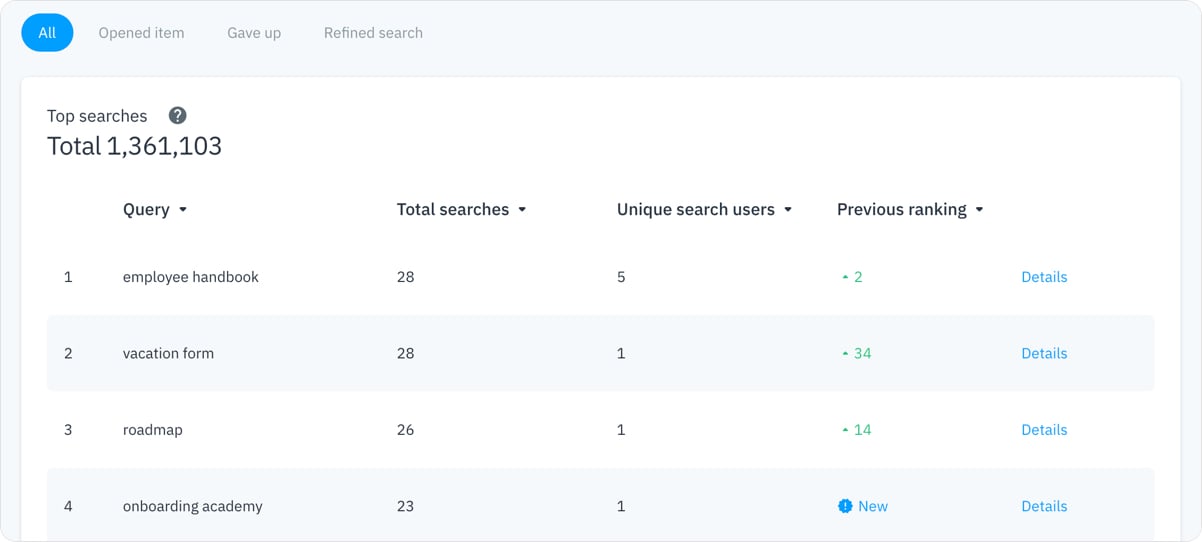Screen dimensions: 1202x542
Task: Click green up arrow for vacation form
Action: point(845,354)
